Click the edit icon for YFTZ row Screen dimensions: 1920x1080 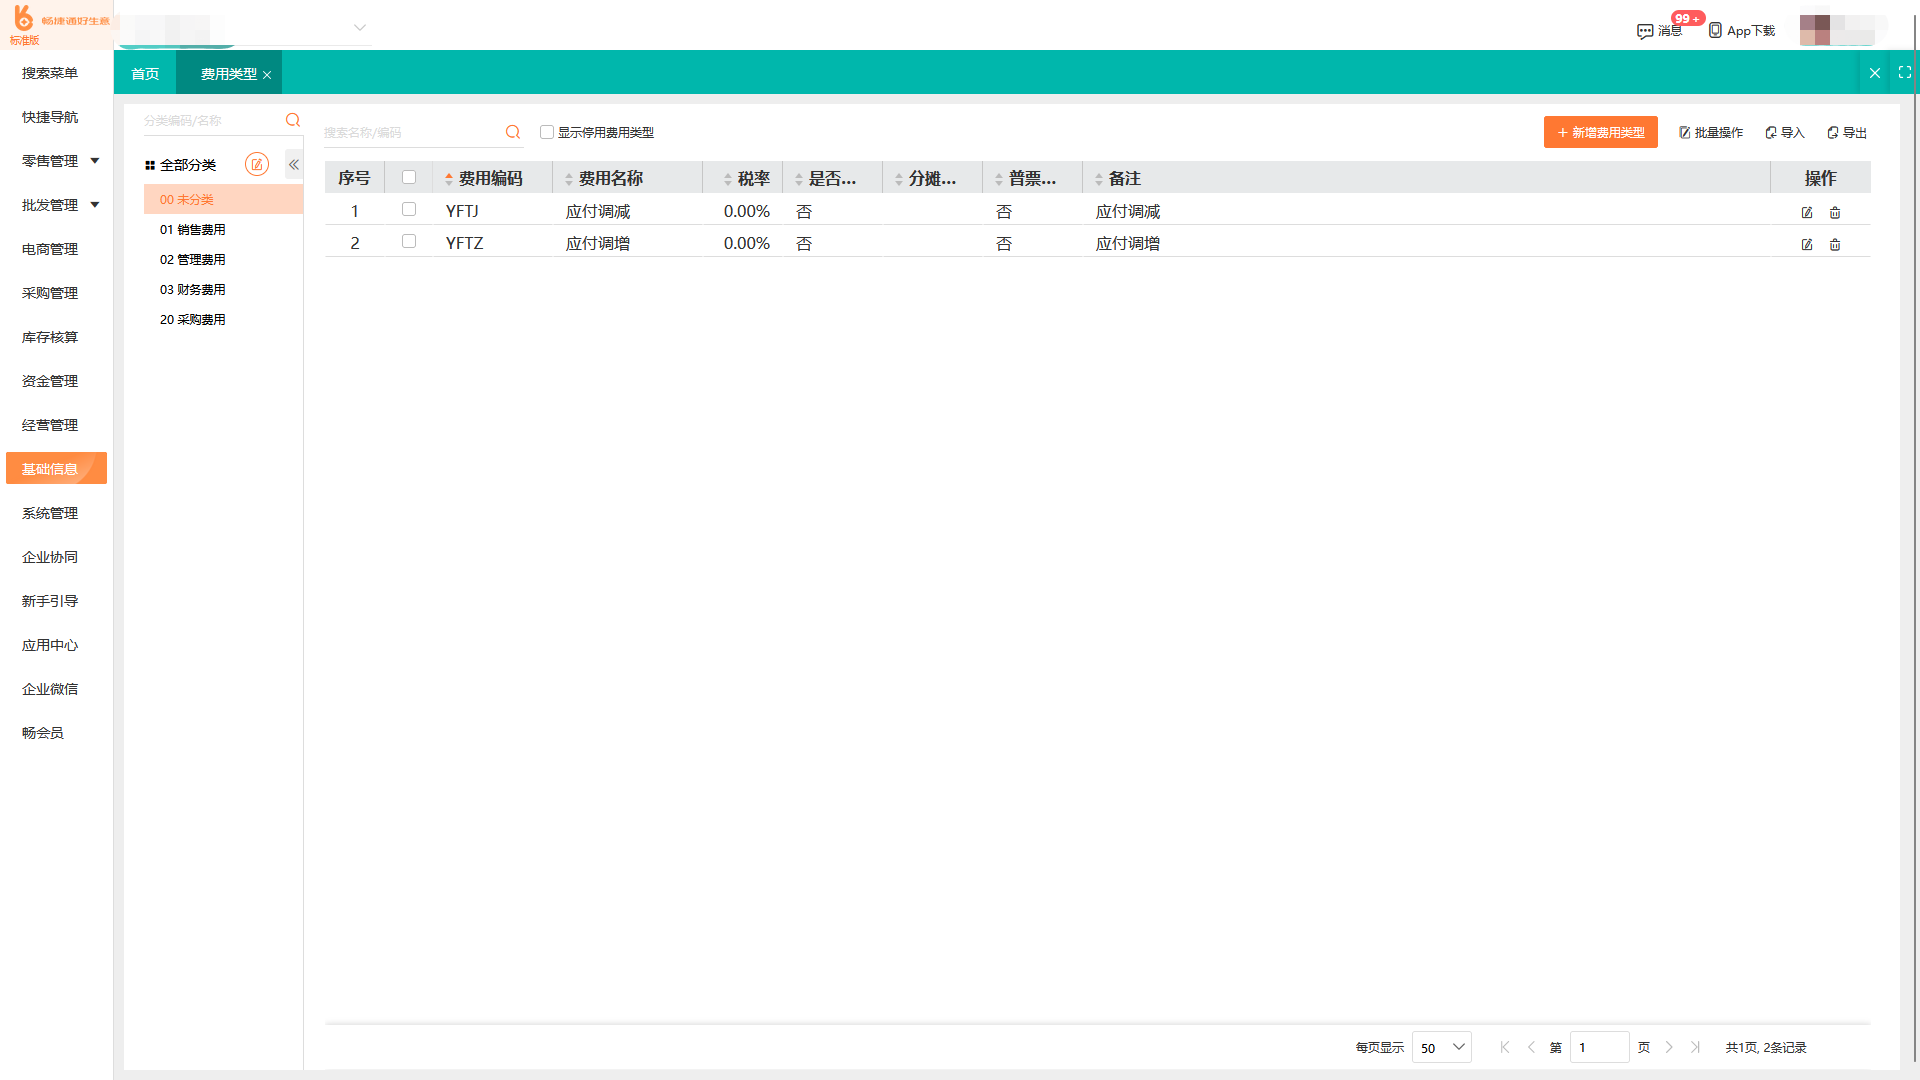click(1808, 244)
